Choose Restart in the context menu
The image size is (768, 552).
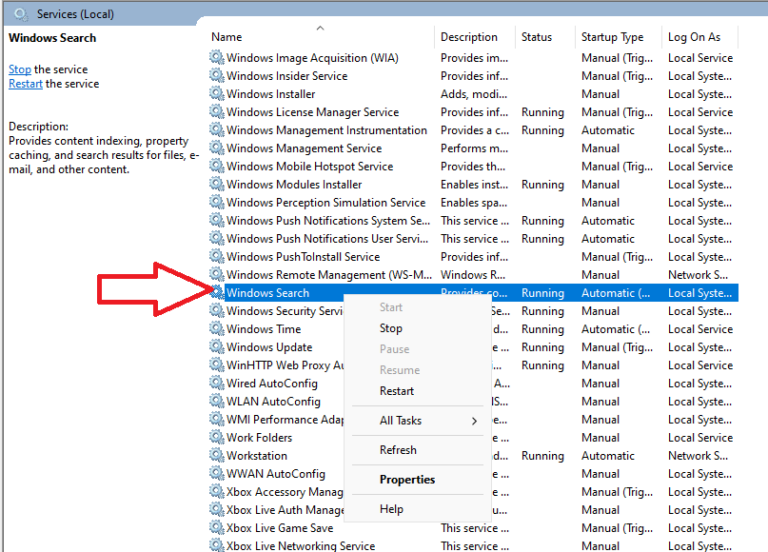(x=397, y=391)
